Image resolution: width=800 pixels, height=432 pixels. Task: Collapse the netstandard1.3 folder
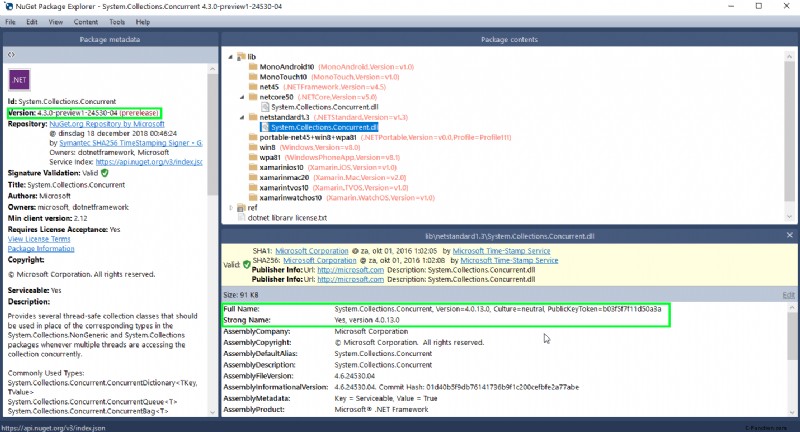click(x=241, y=117)
